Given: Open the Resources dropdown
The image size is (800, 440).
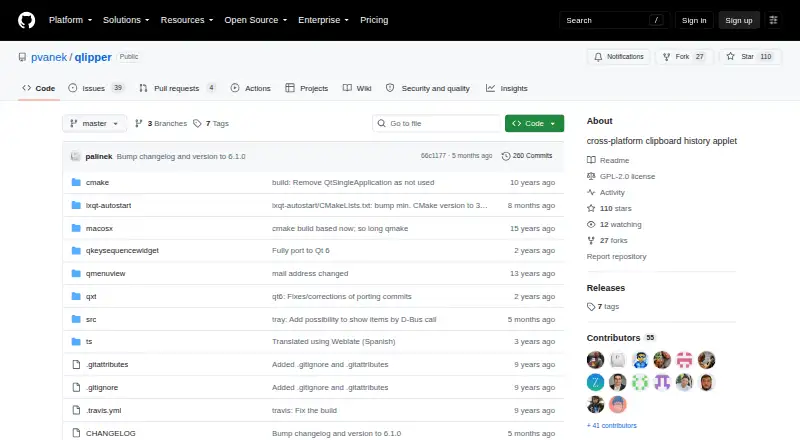Looking at the screenshot, I should coord(187,20).
